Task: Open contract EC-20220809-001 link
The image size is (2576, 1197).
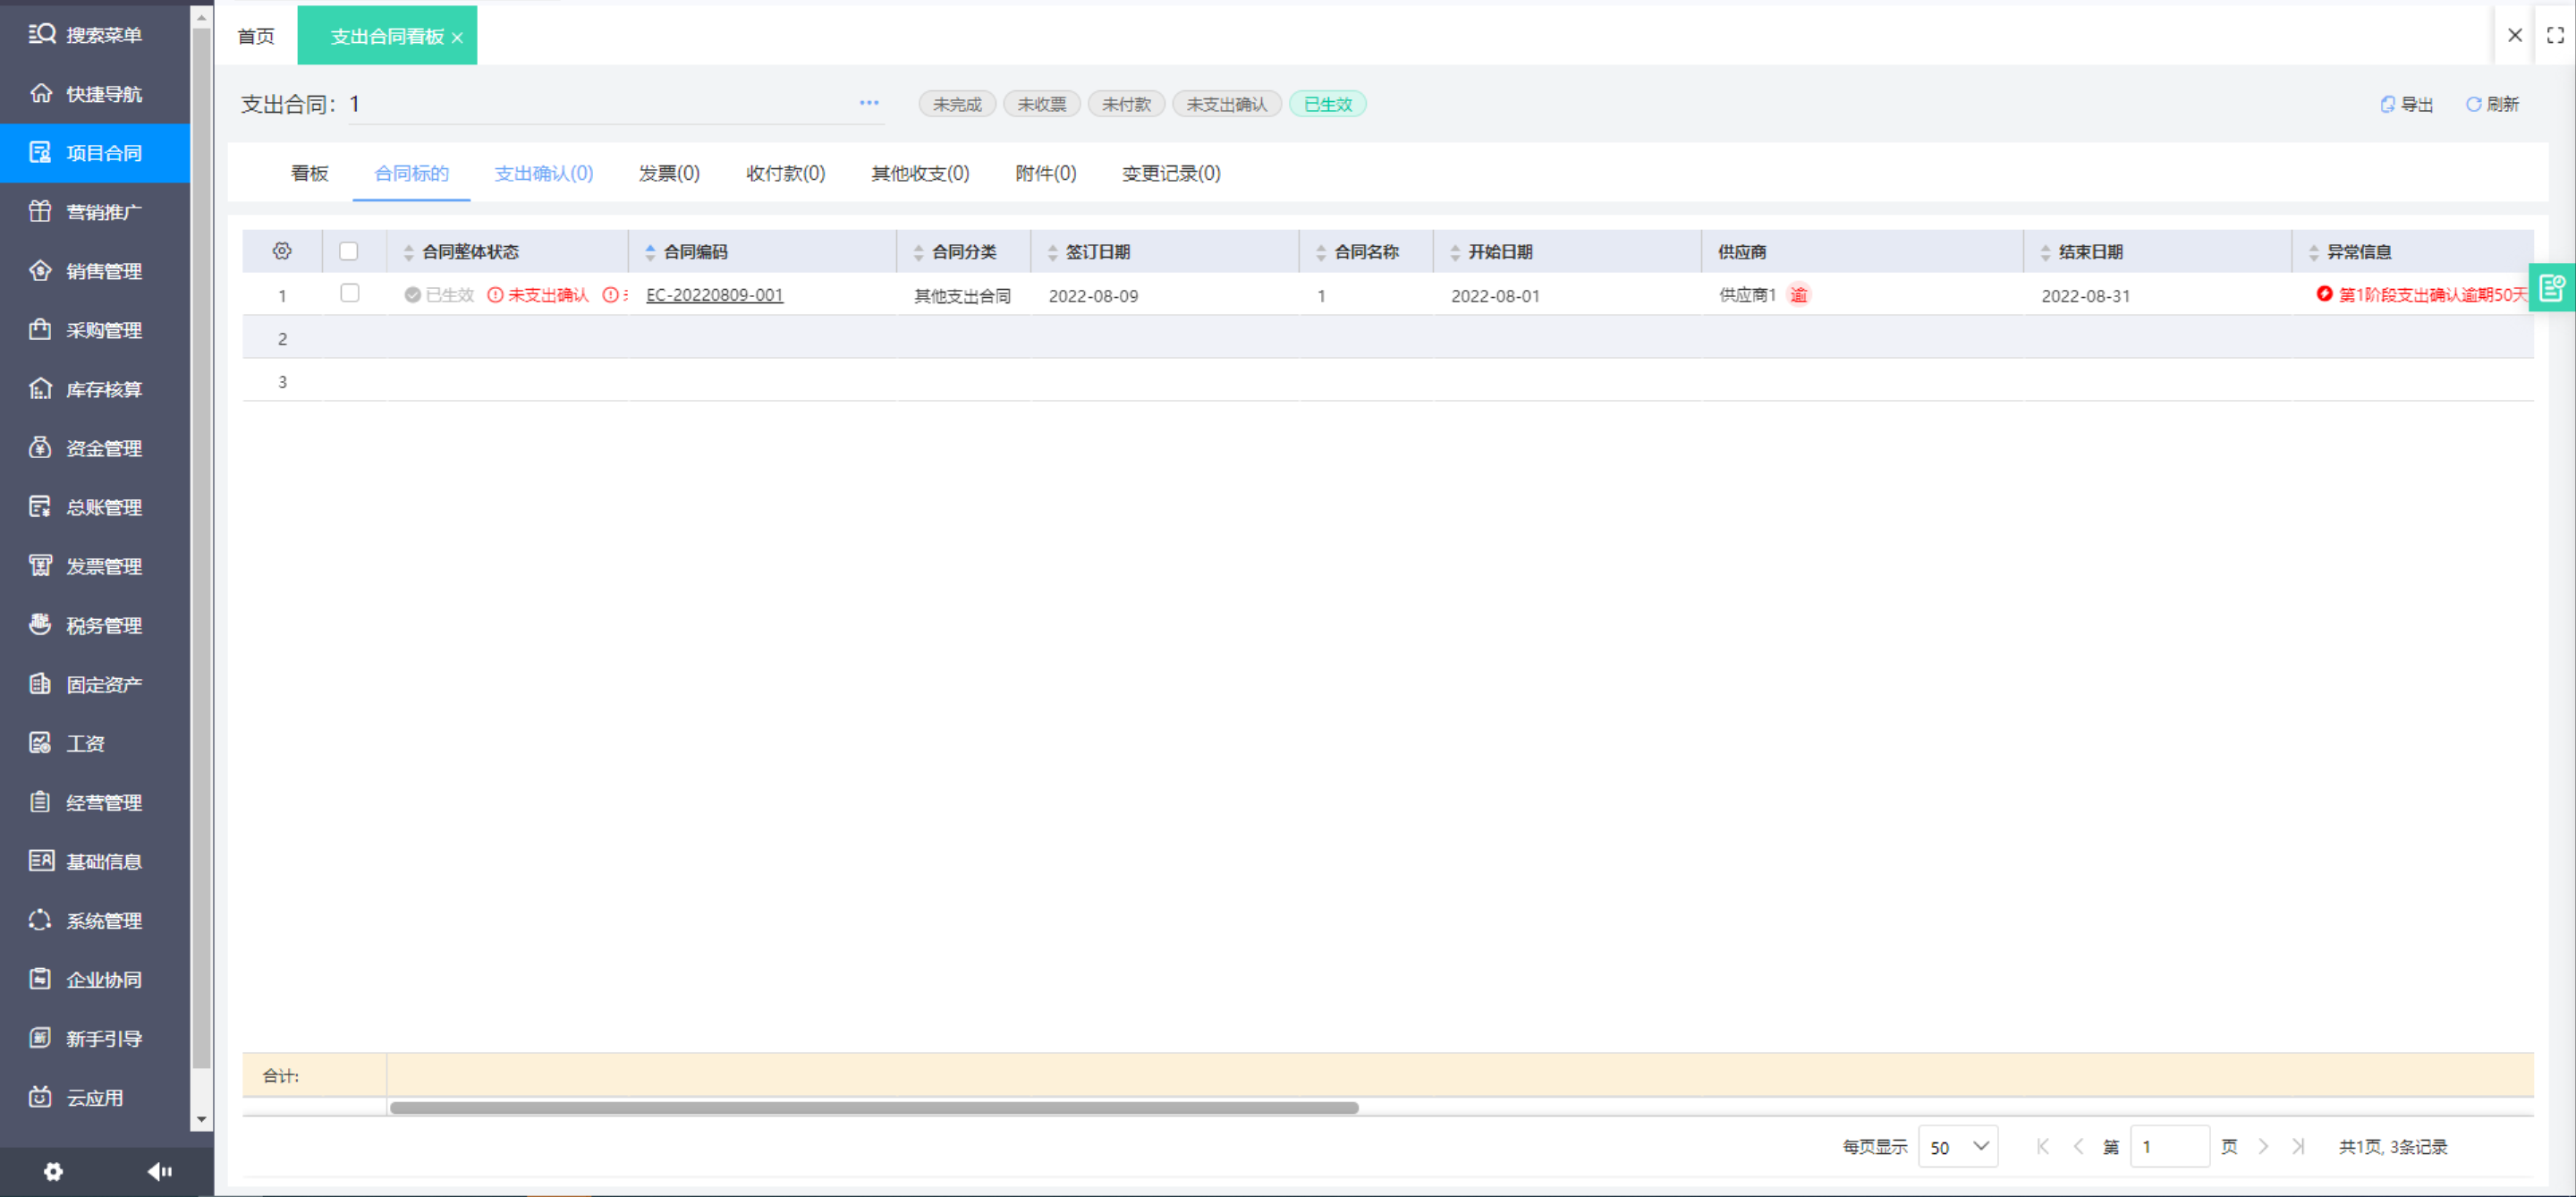Action: click(x=716, y=294)
